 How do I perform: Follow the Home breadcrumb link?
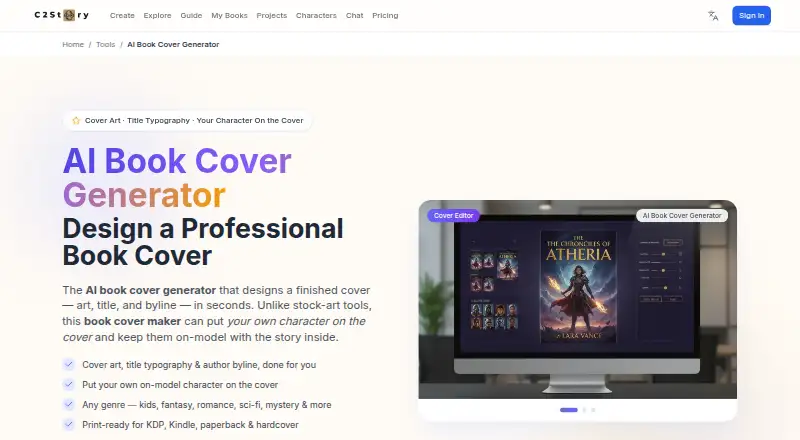click(73, 44)
